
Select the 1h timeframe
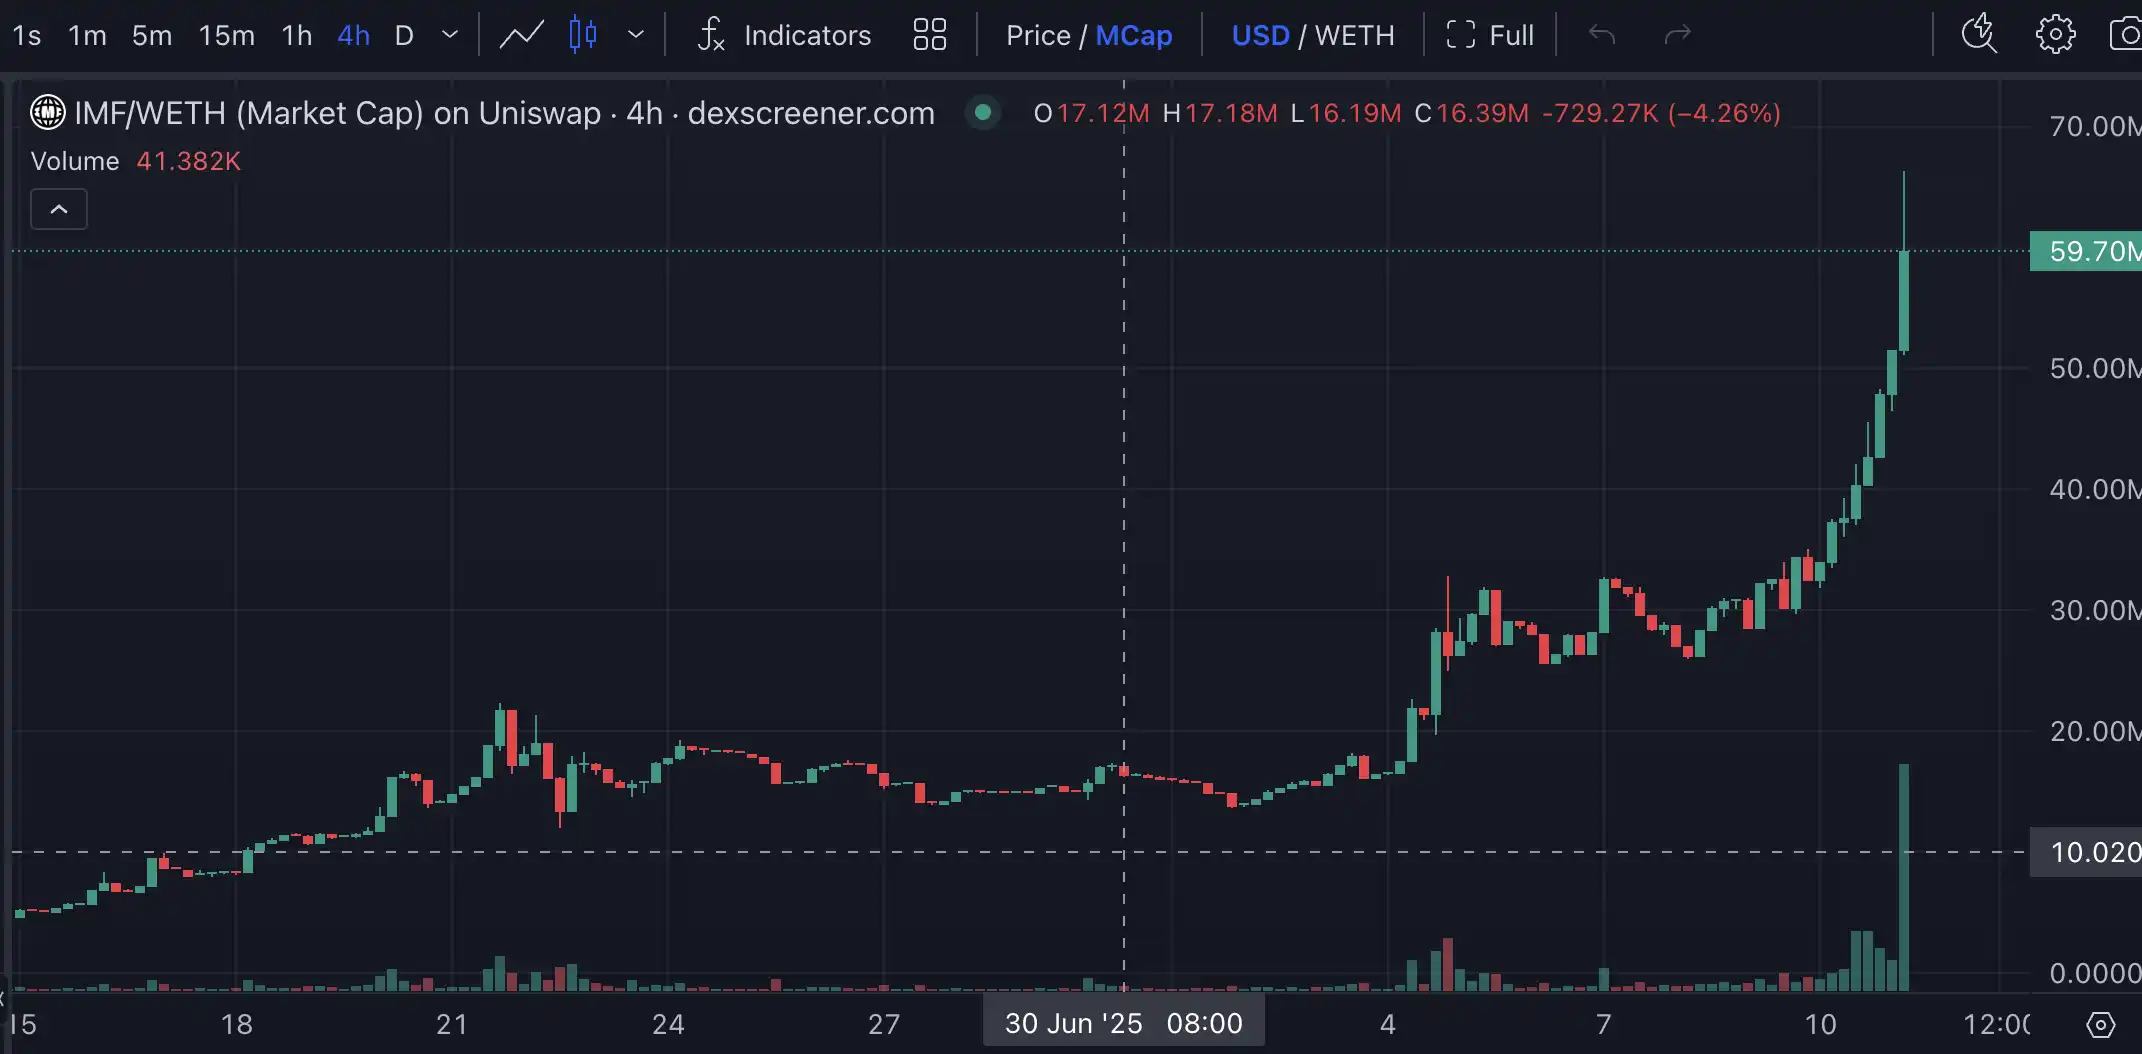tap(296, 35)
